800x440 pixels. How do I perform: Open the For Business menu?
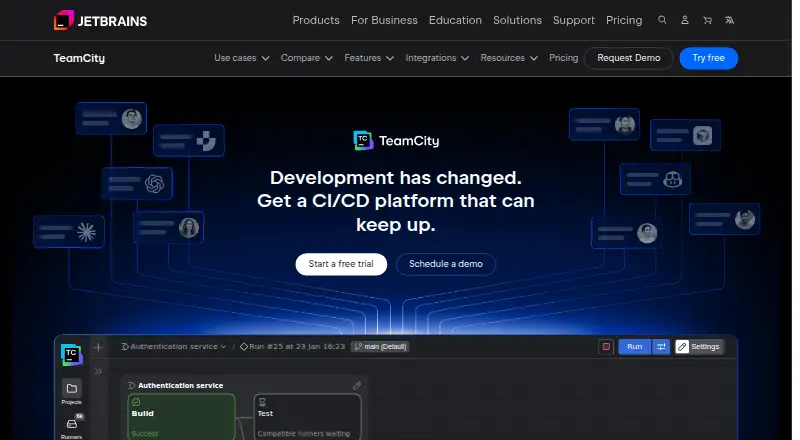coord(384,20)
